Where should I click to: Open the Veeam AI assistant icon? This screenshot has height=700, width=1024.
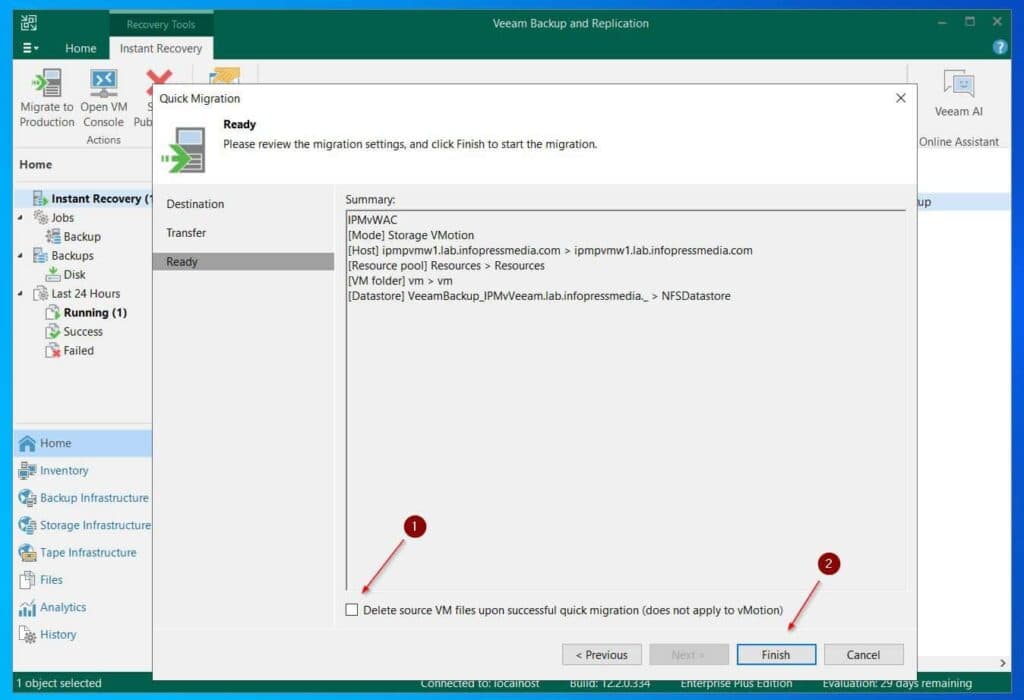point(958,85)
